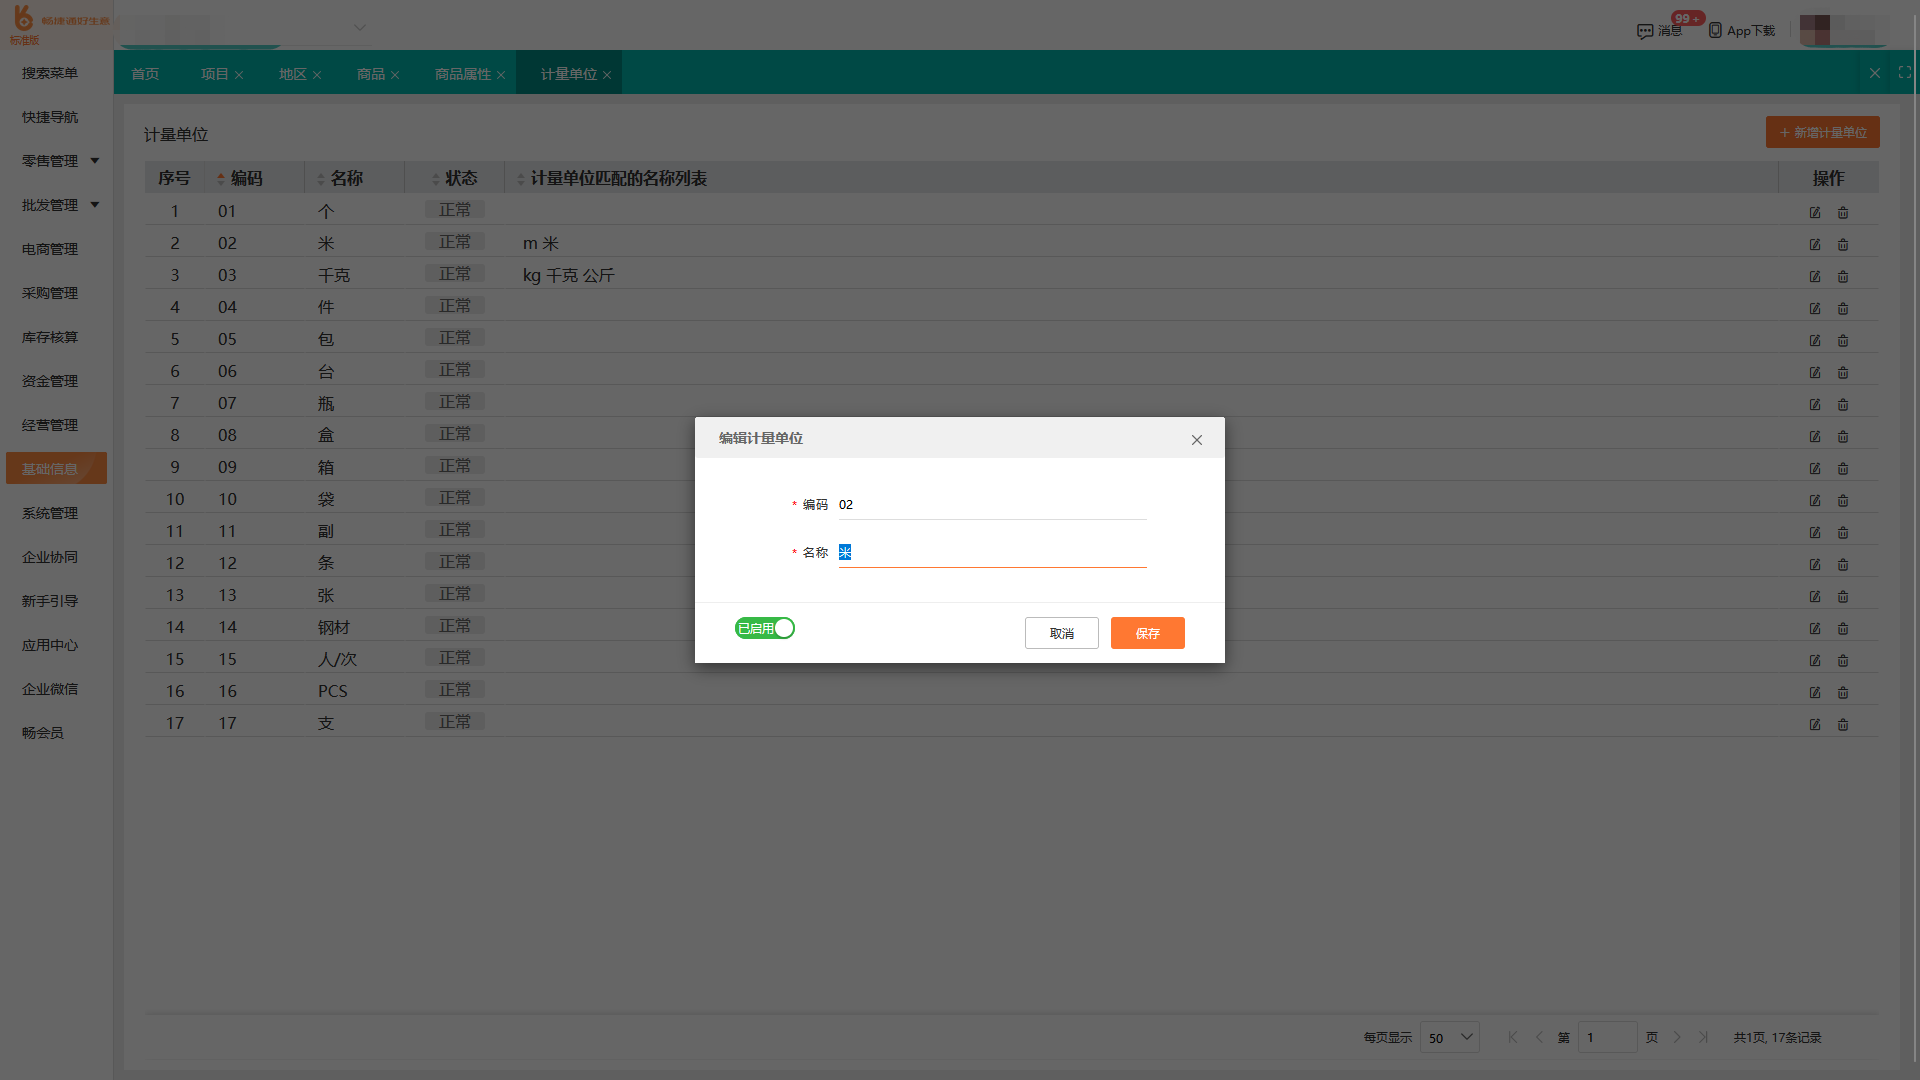
Task: Click the 名称 input field in dialog
Action: pos(992,551)
